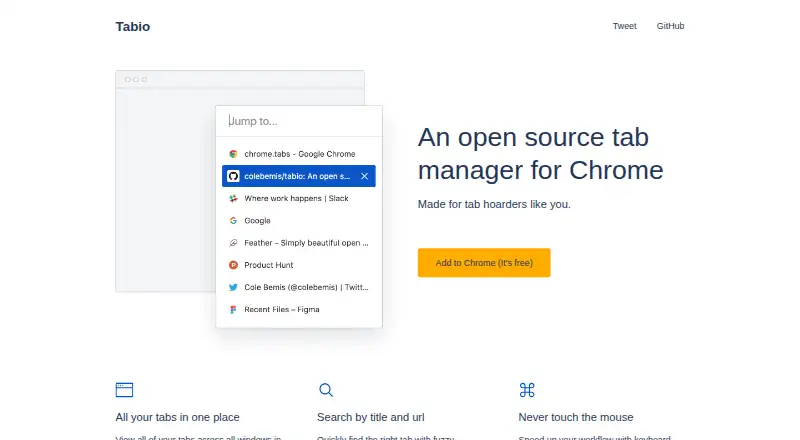Click the Twitter bird favicon
The width and height of the screenshot is (800, 440).
[233, 287]
